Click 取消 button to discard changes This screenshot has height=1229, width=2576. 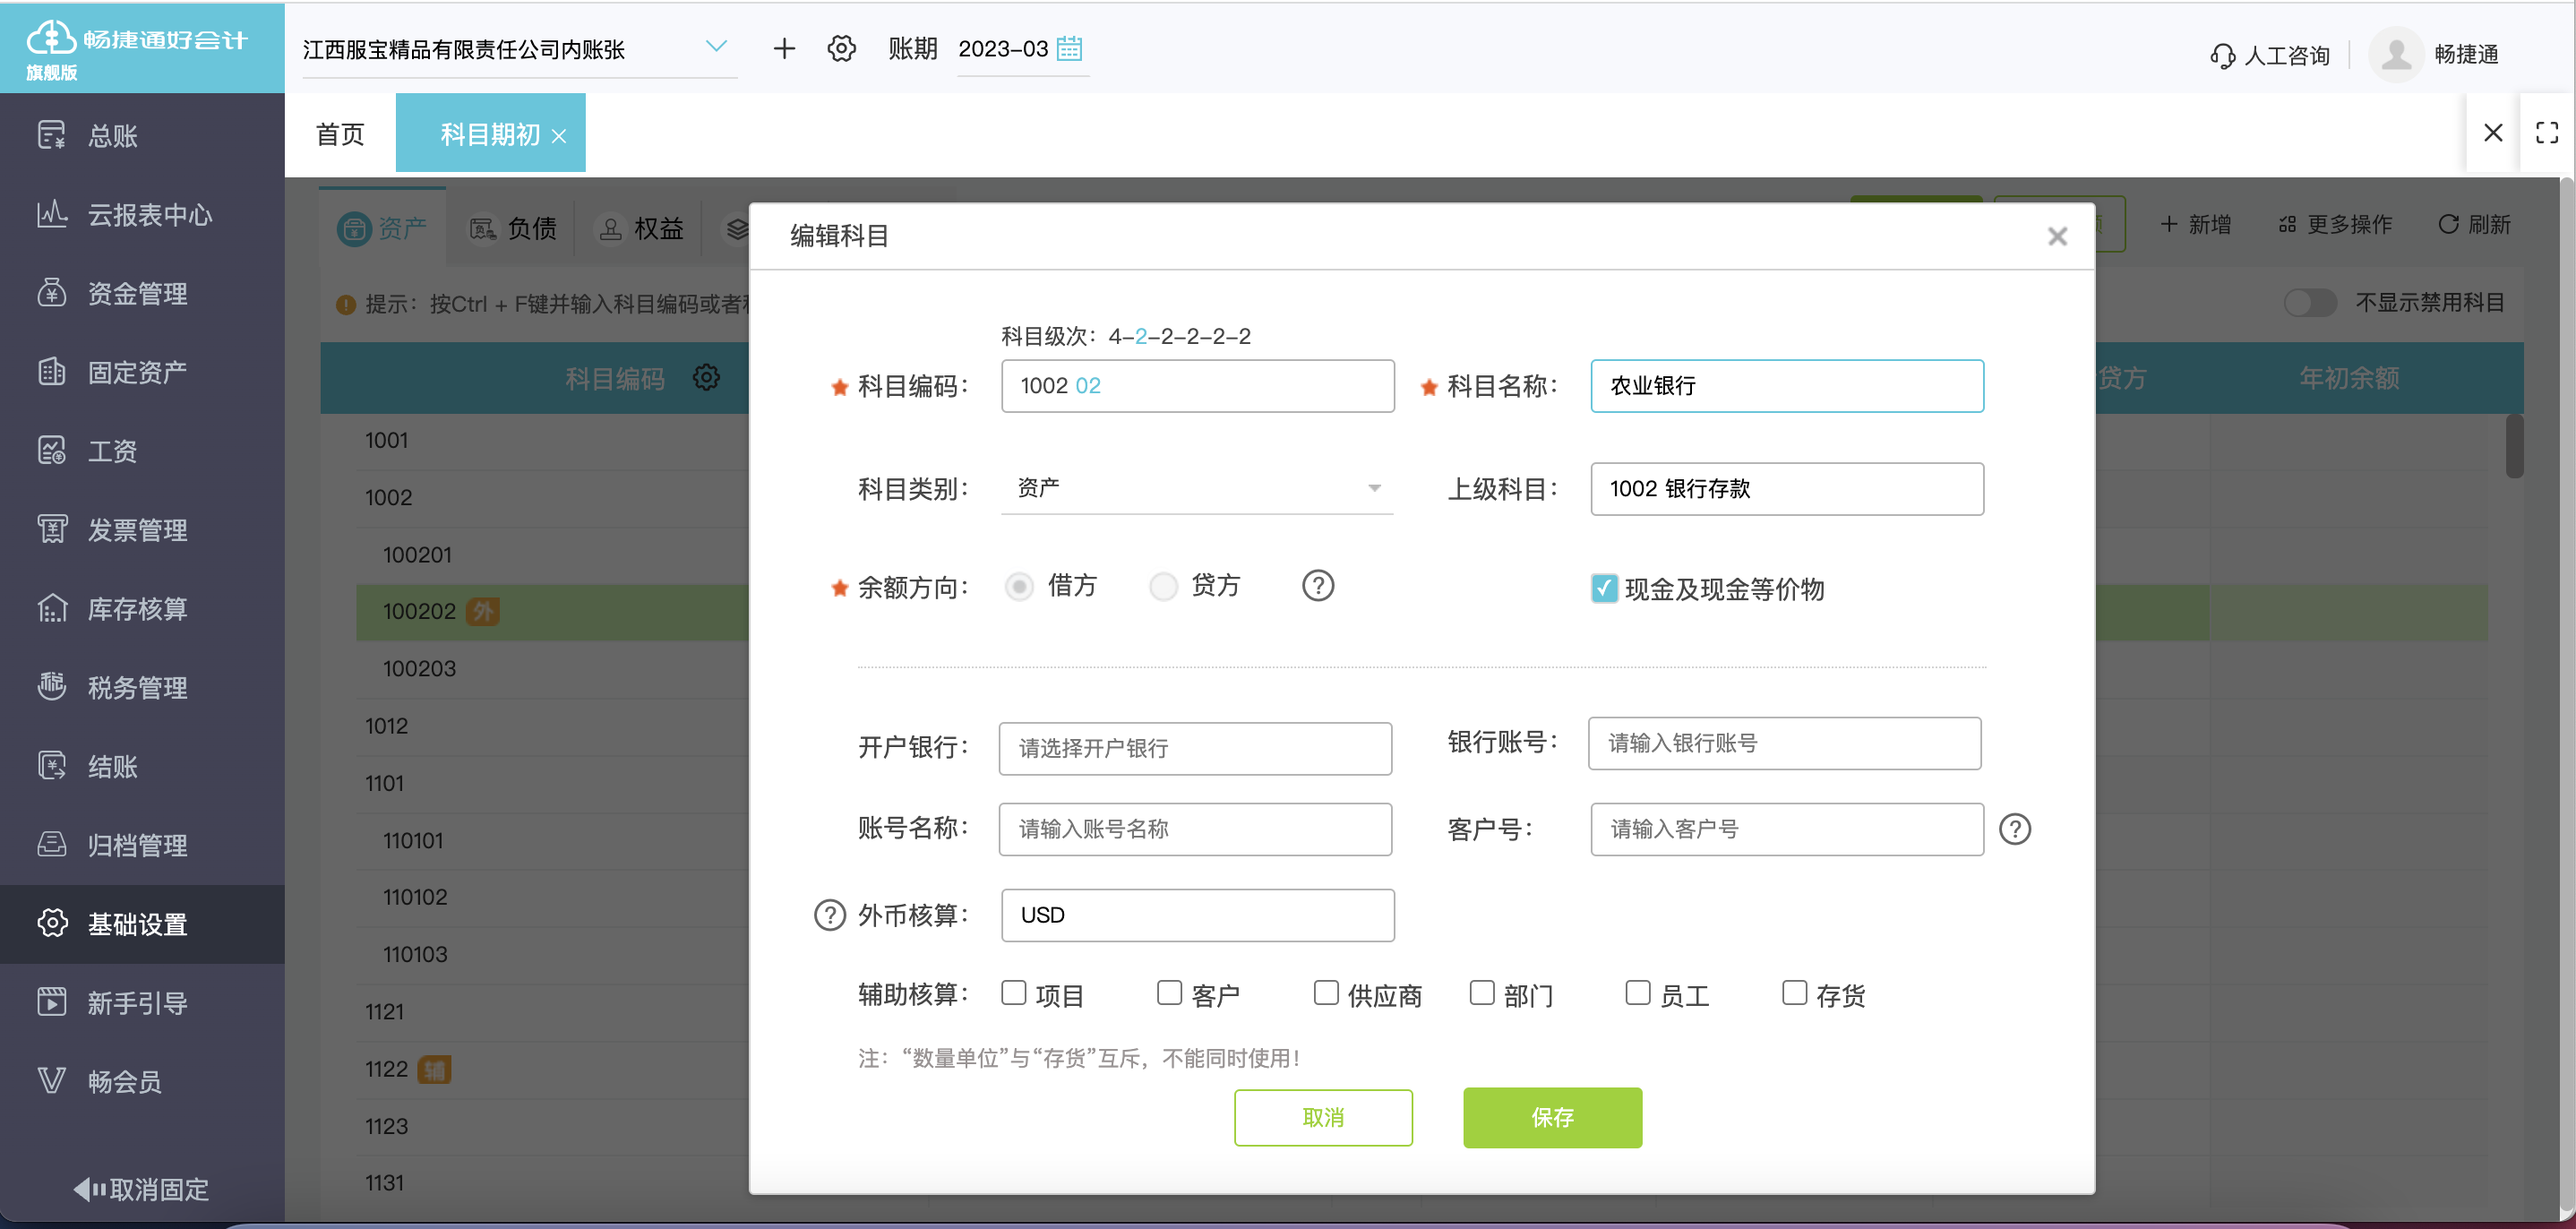coord(1324,1117)
